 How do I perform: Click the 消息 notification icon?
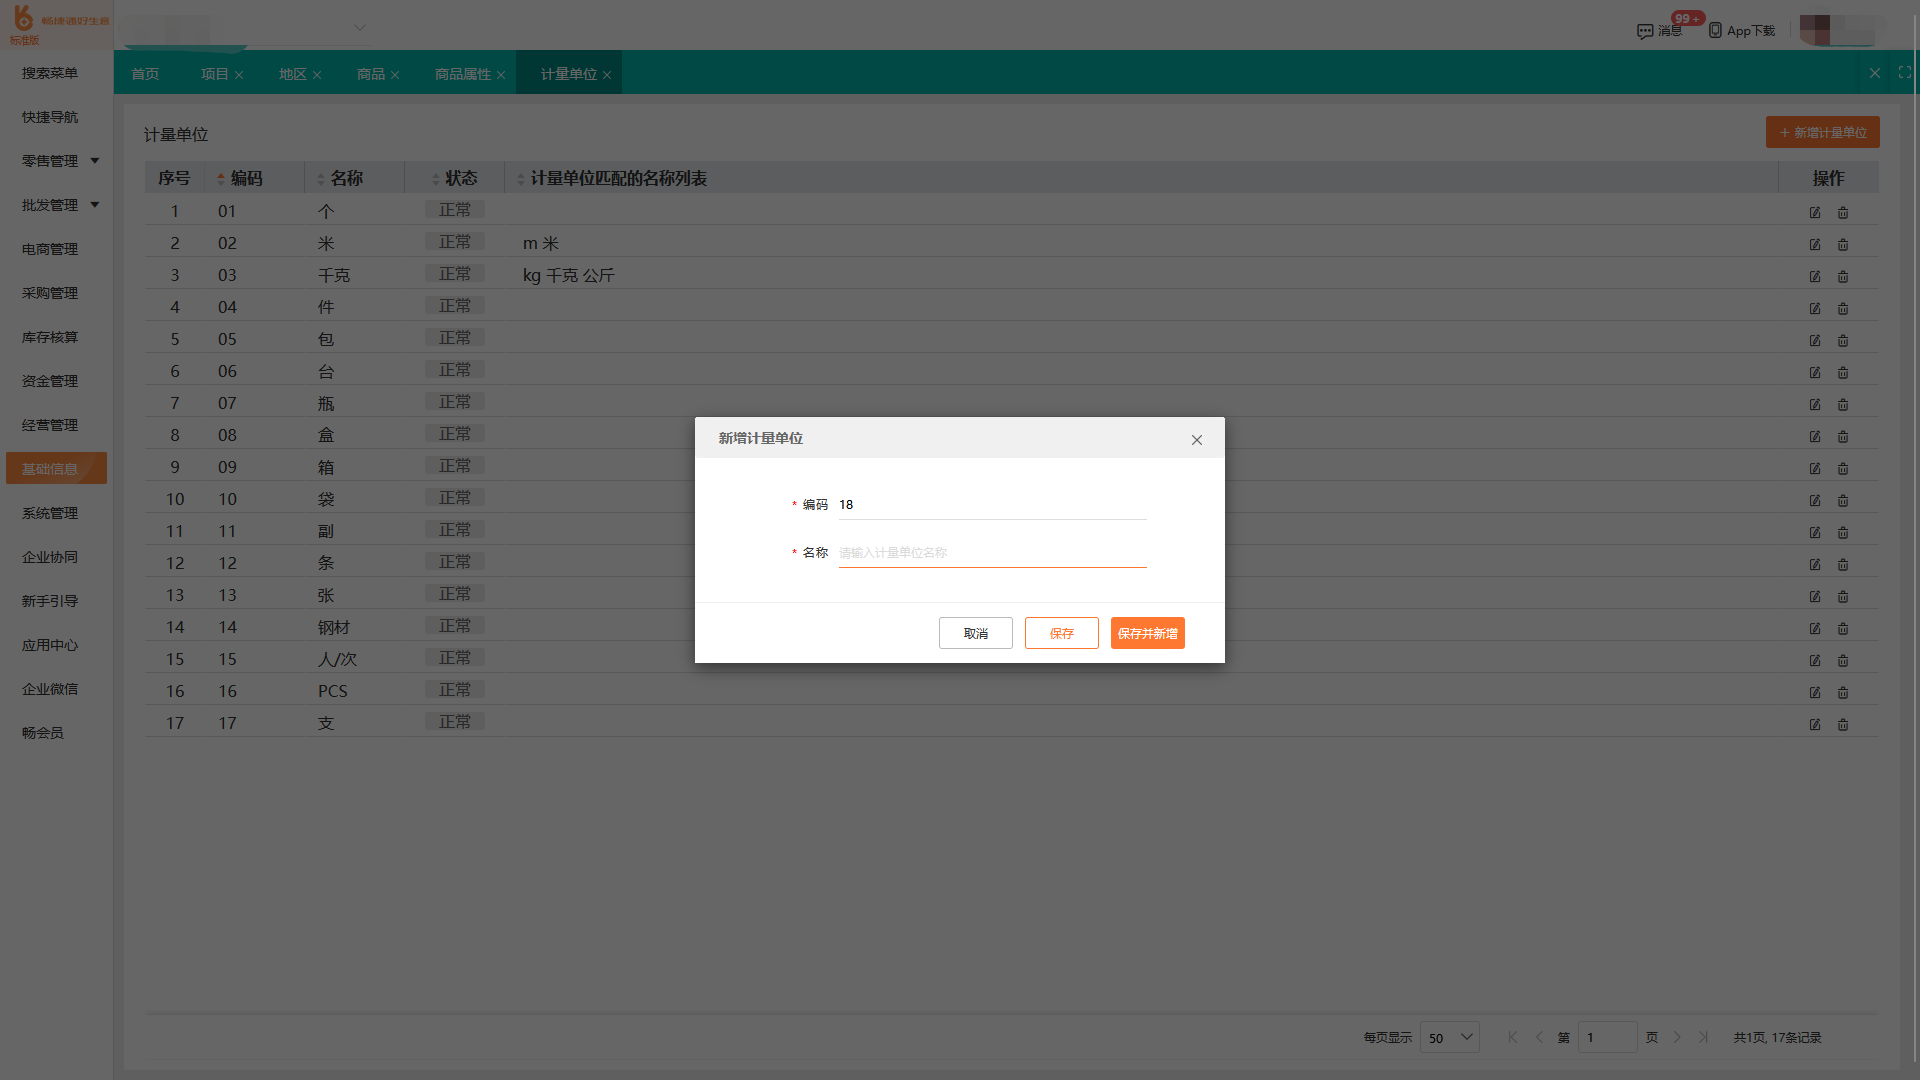coord(1660,29)
